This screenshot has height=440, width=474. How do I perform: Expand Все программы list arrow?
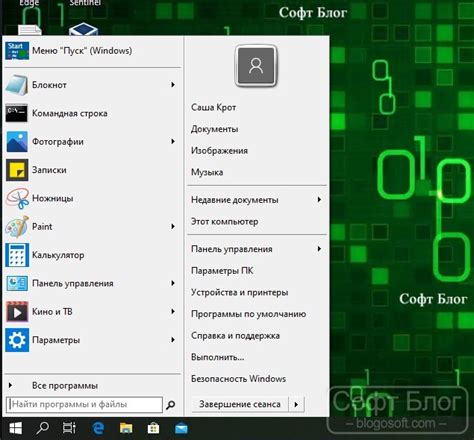tap(10, 385)
